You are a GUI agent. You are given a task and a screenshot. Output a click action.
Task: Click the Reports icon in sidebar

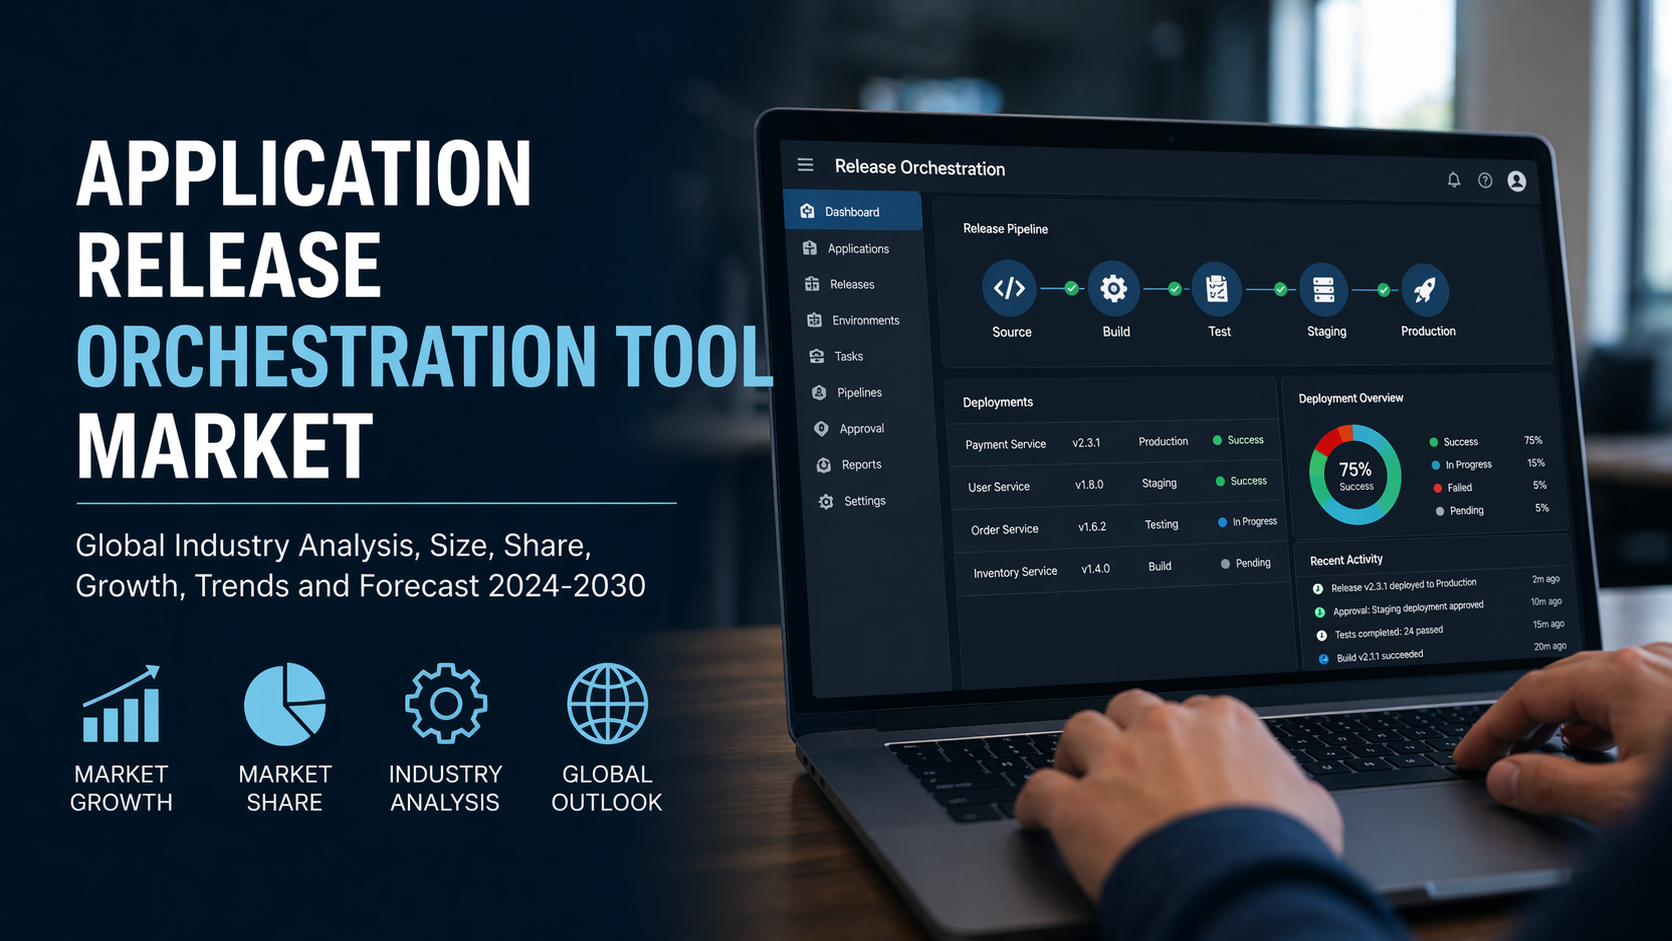pos(823,465)
